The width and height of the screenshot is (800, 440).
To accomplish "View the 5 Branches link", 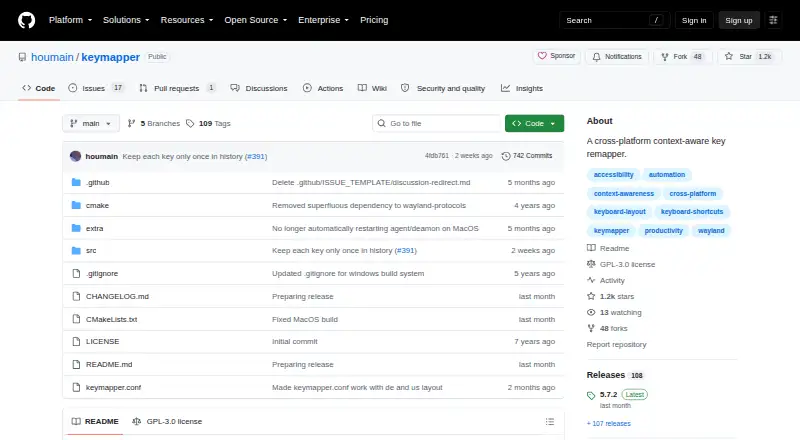I will point(154,124).
